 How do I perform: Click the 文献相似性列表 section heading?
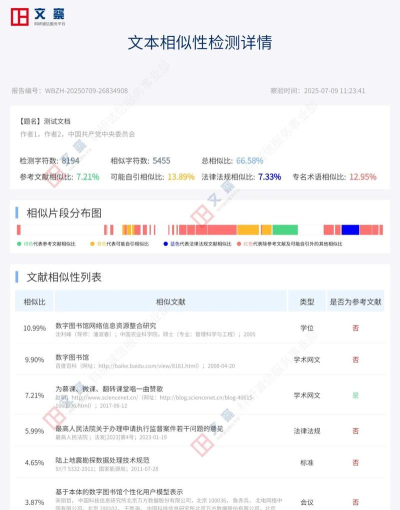coord(64,277)
